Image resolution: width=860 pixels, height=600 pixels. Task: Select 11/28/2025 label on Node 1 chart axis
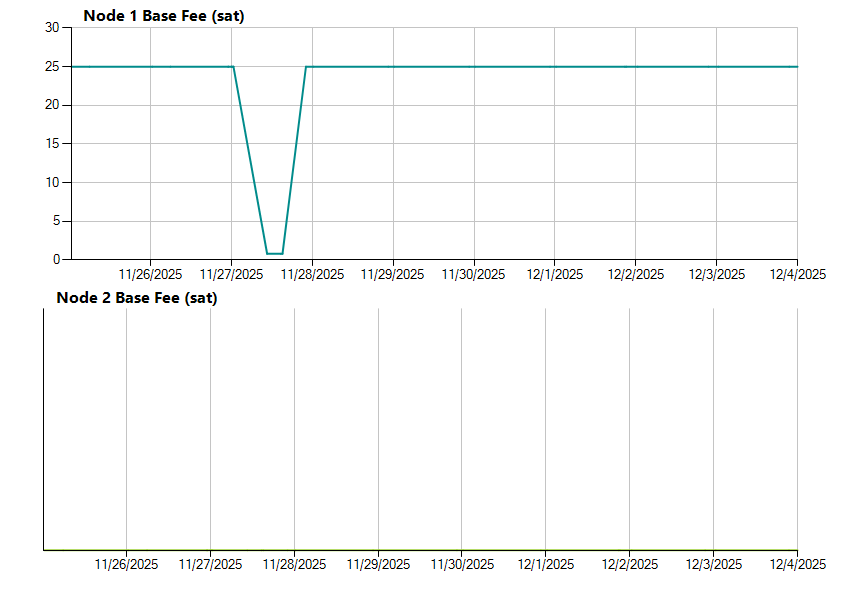coord(312,274)
